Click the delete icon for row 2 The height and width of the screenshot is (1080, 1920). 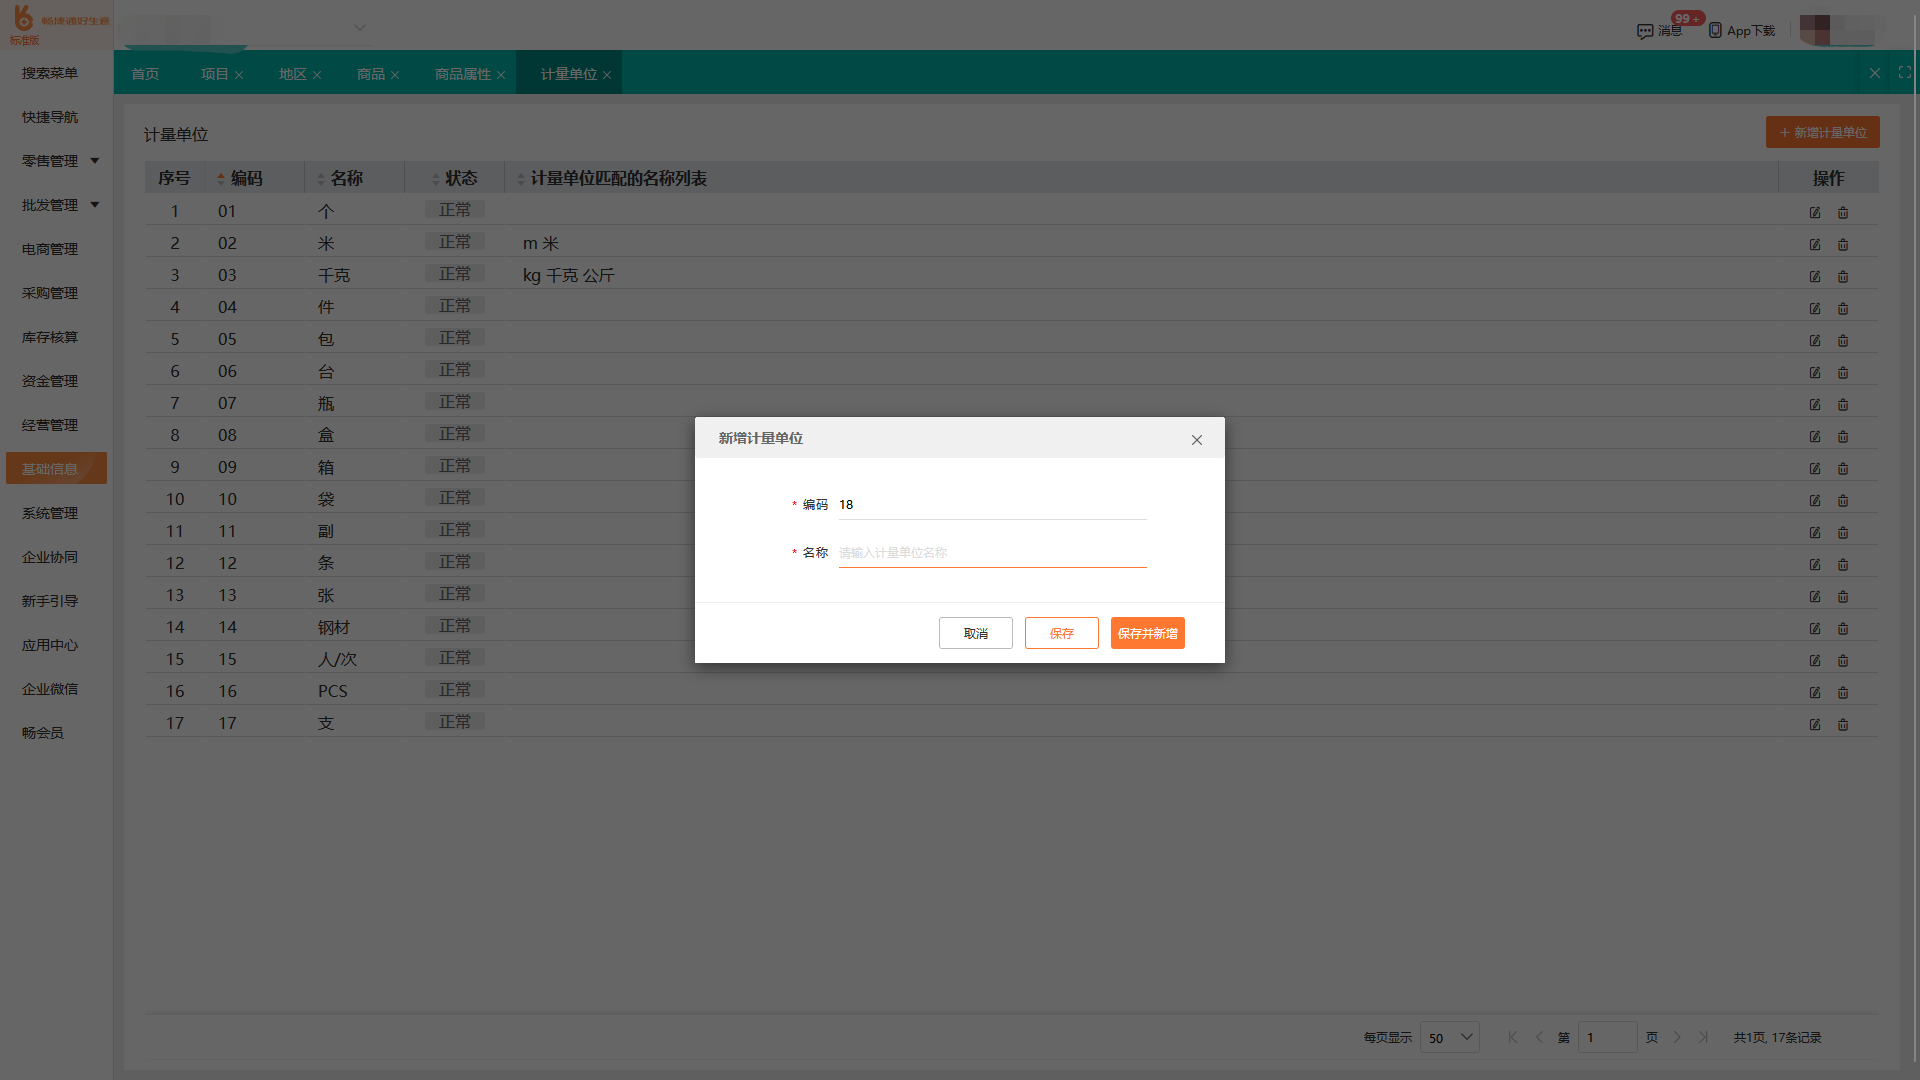click(x=1844, y=244)
